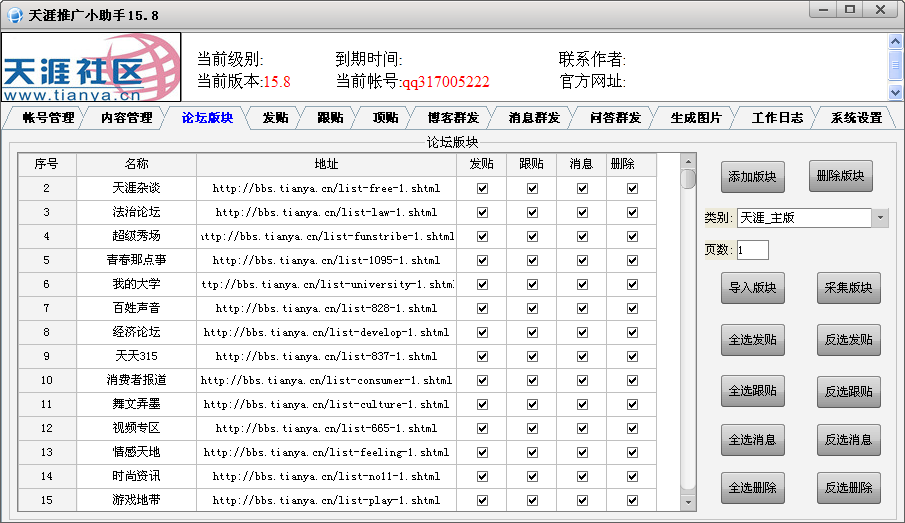Click the table scrollbar up arrow
Image resolution: width=905 pixels, height=523 pixels.
click(688, 162)
